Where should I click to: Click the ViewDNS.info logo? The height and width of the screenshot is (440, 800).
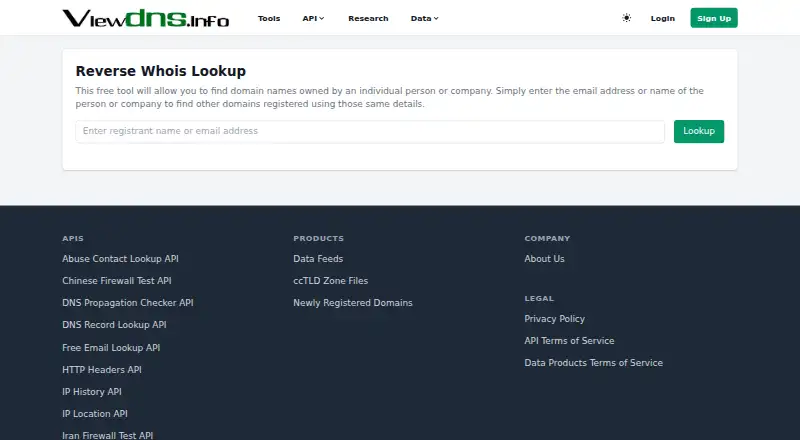146,18
